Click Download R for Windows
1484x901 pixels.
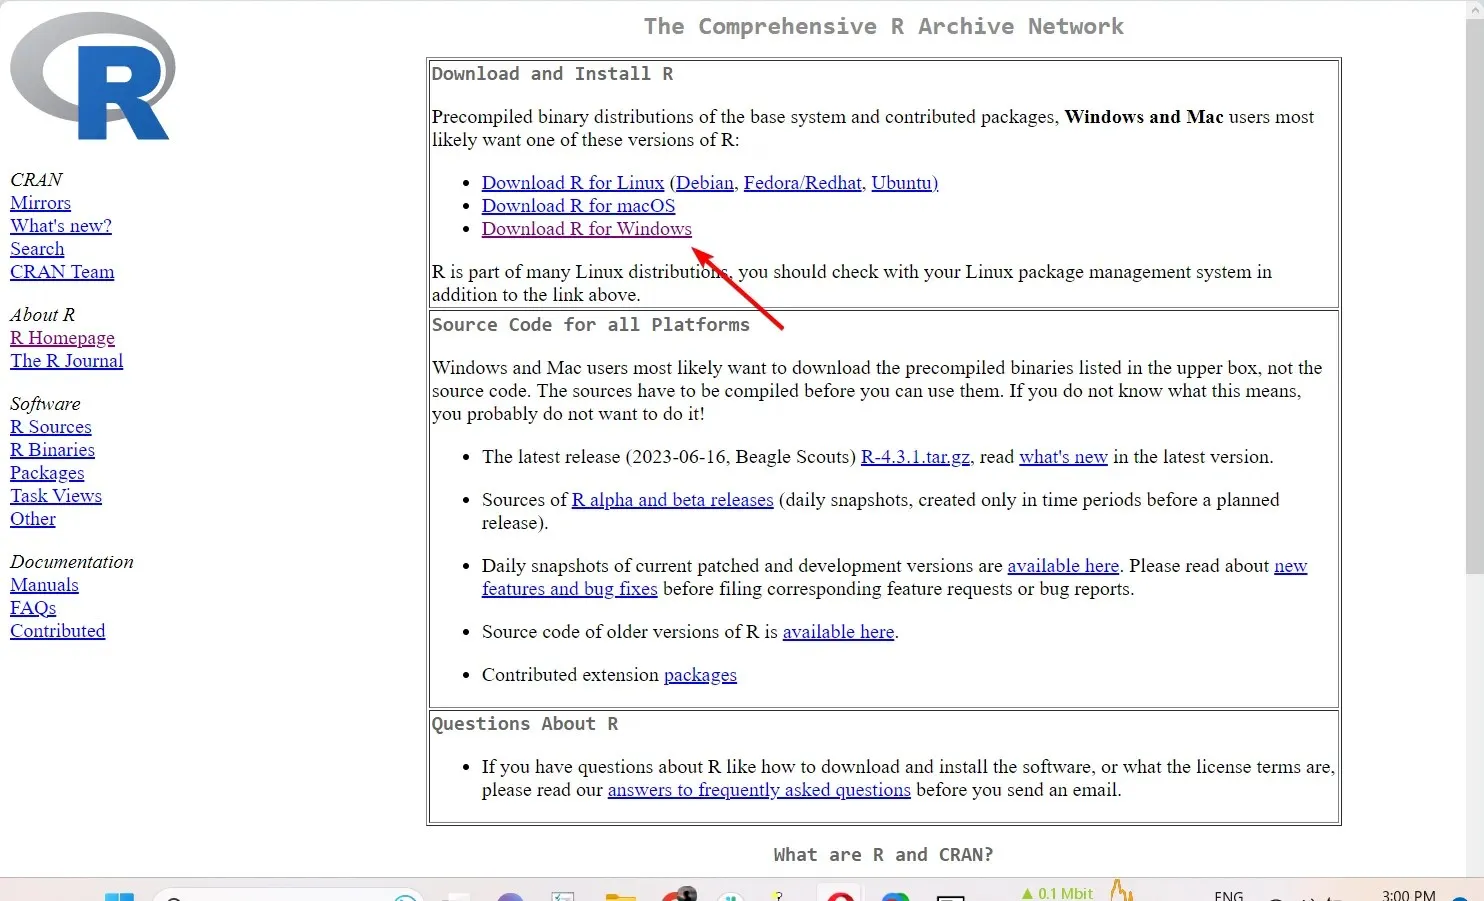[587, 229]
